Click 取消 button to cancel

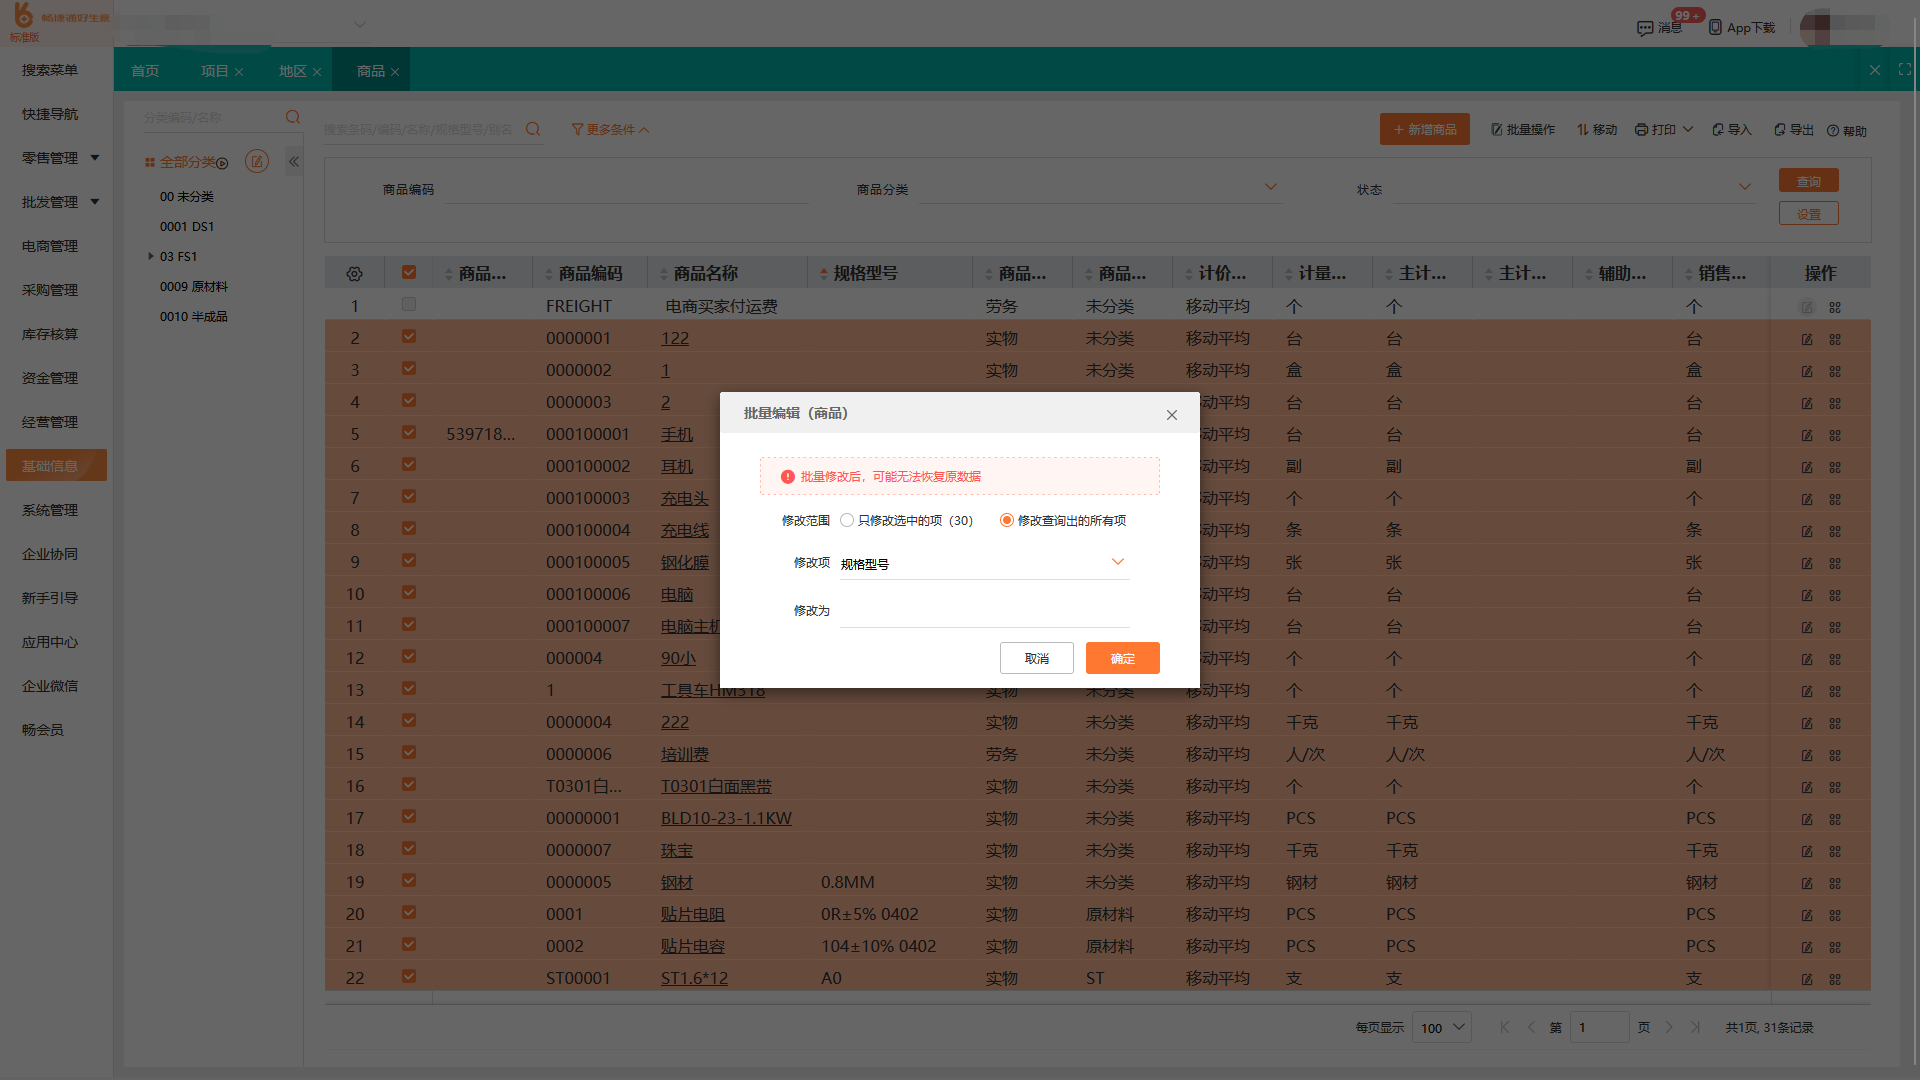[x=1036, y=658]
